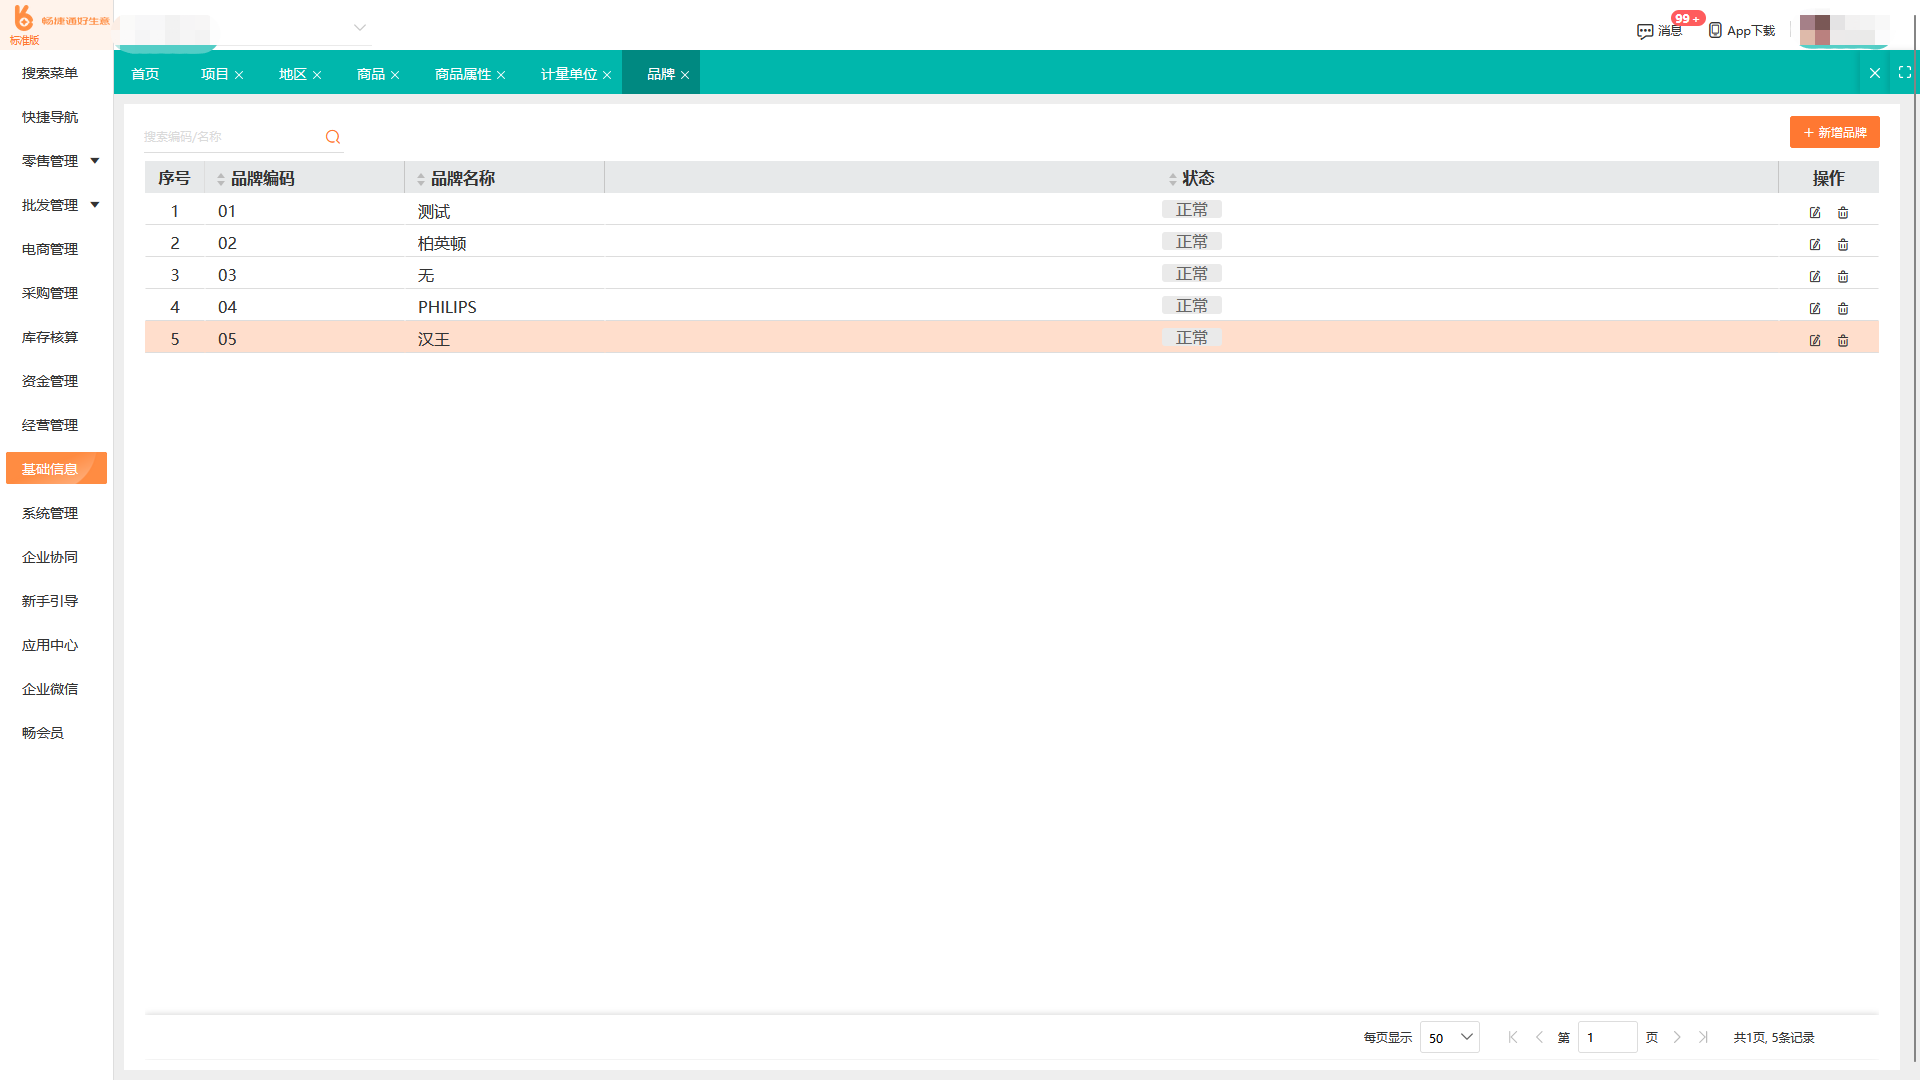Open the 每页显示 50 dropdown
This screenshot has width=1920, height=1080.
point(1449,1038)
